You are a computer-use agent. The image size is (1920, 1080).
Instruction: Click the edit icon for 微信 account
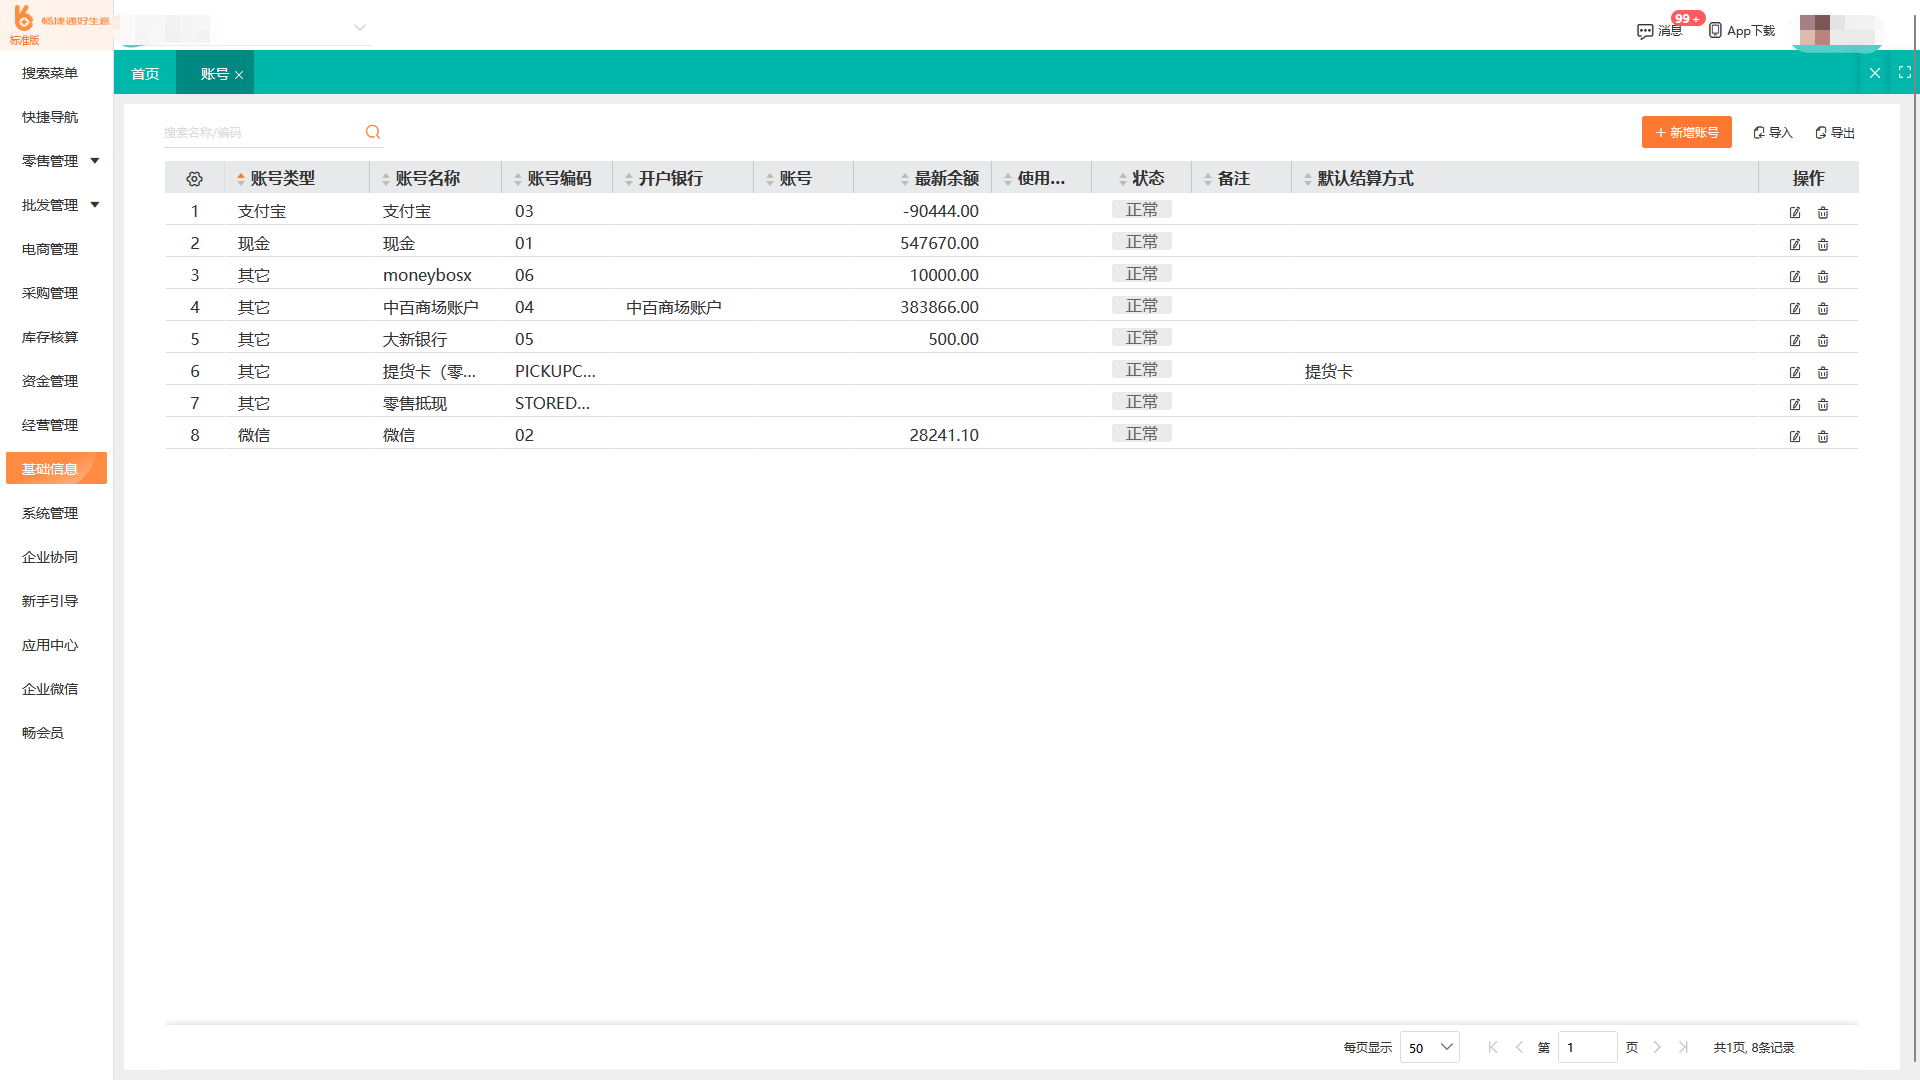coord(1795,434)
